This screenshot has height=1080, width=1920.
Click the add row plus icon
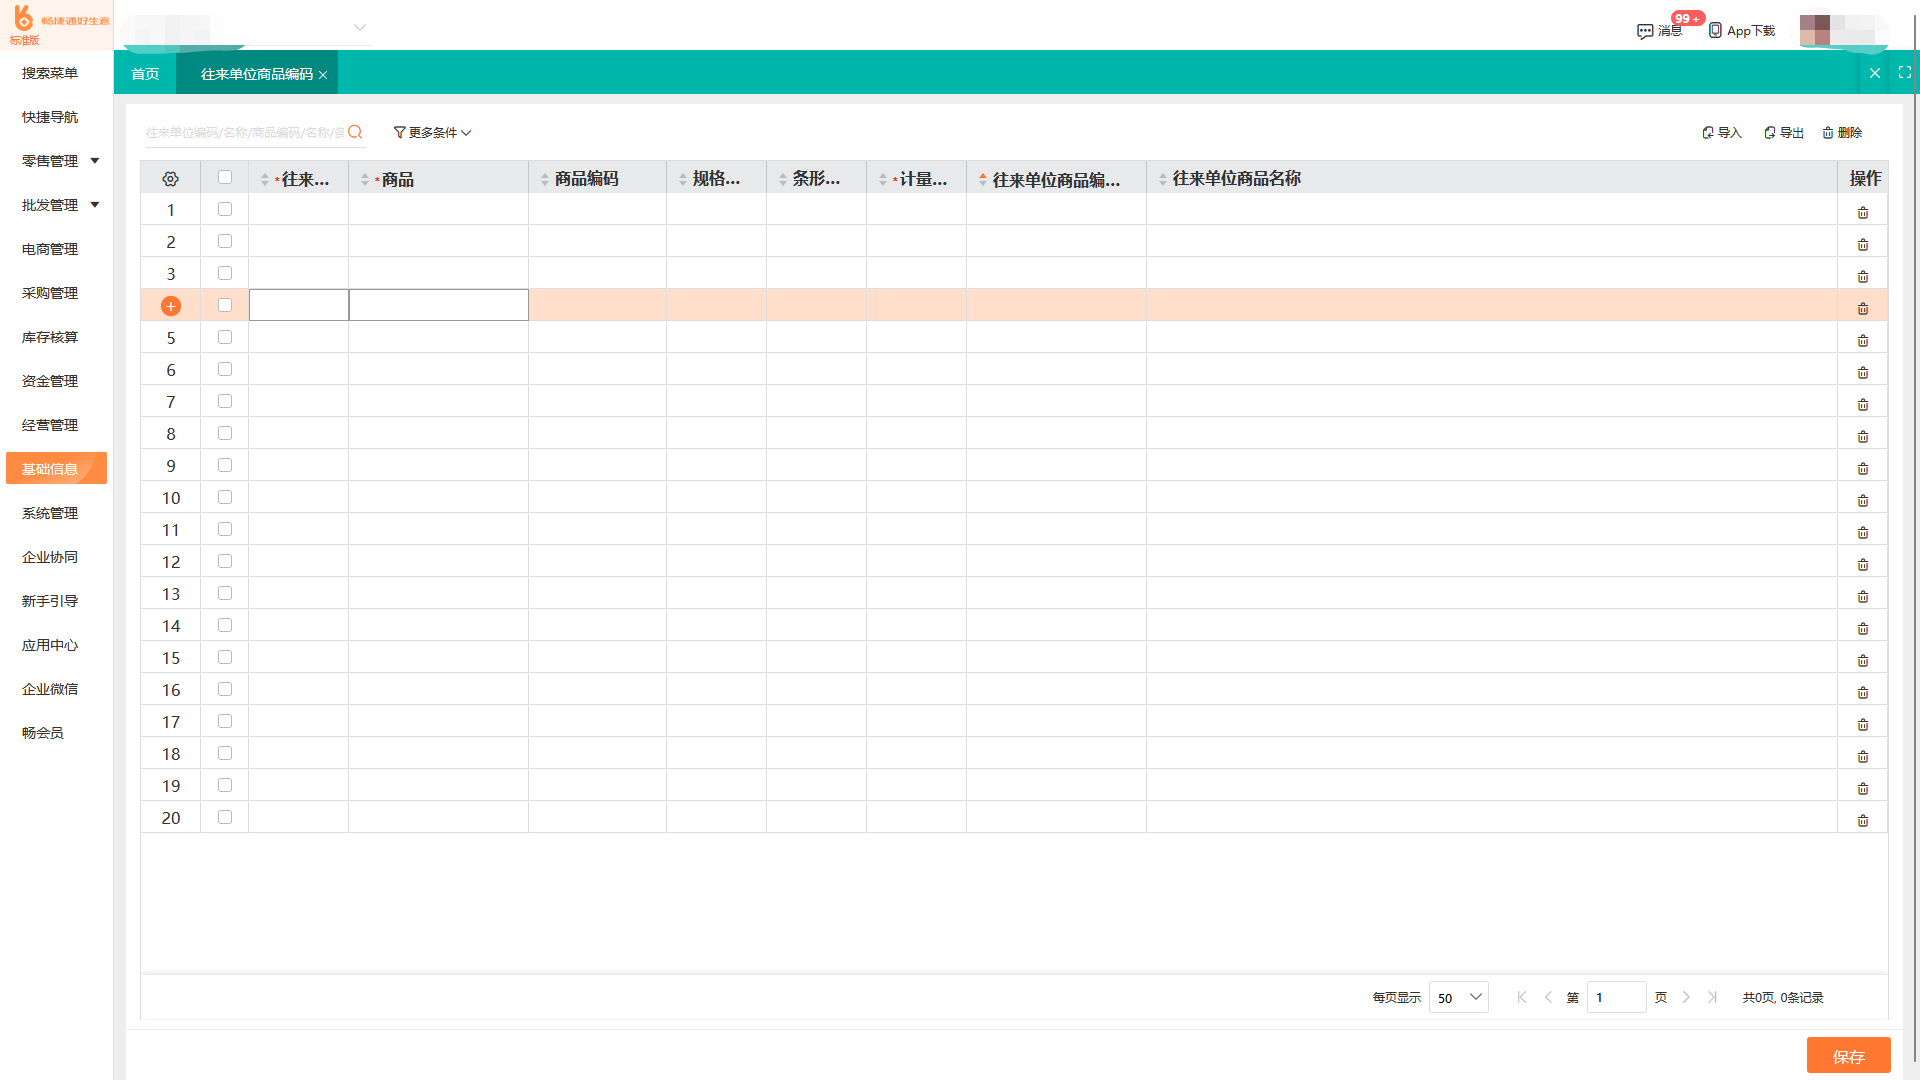(170, 306)
